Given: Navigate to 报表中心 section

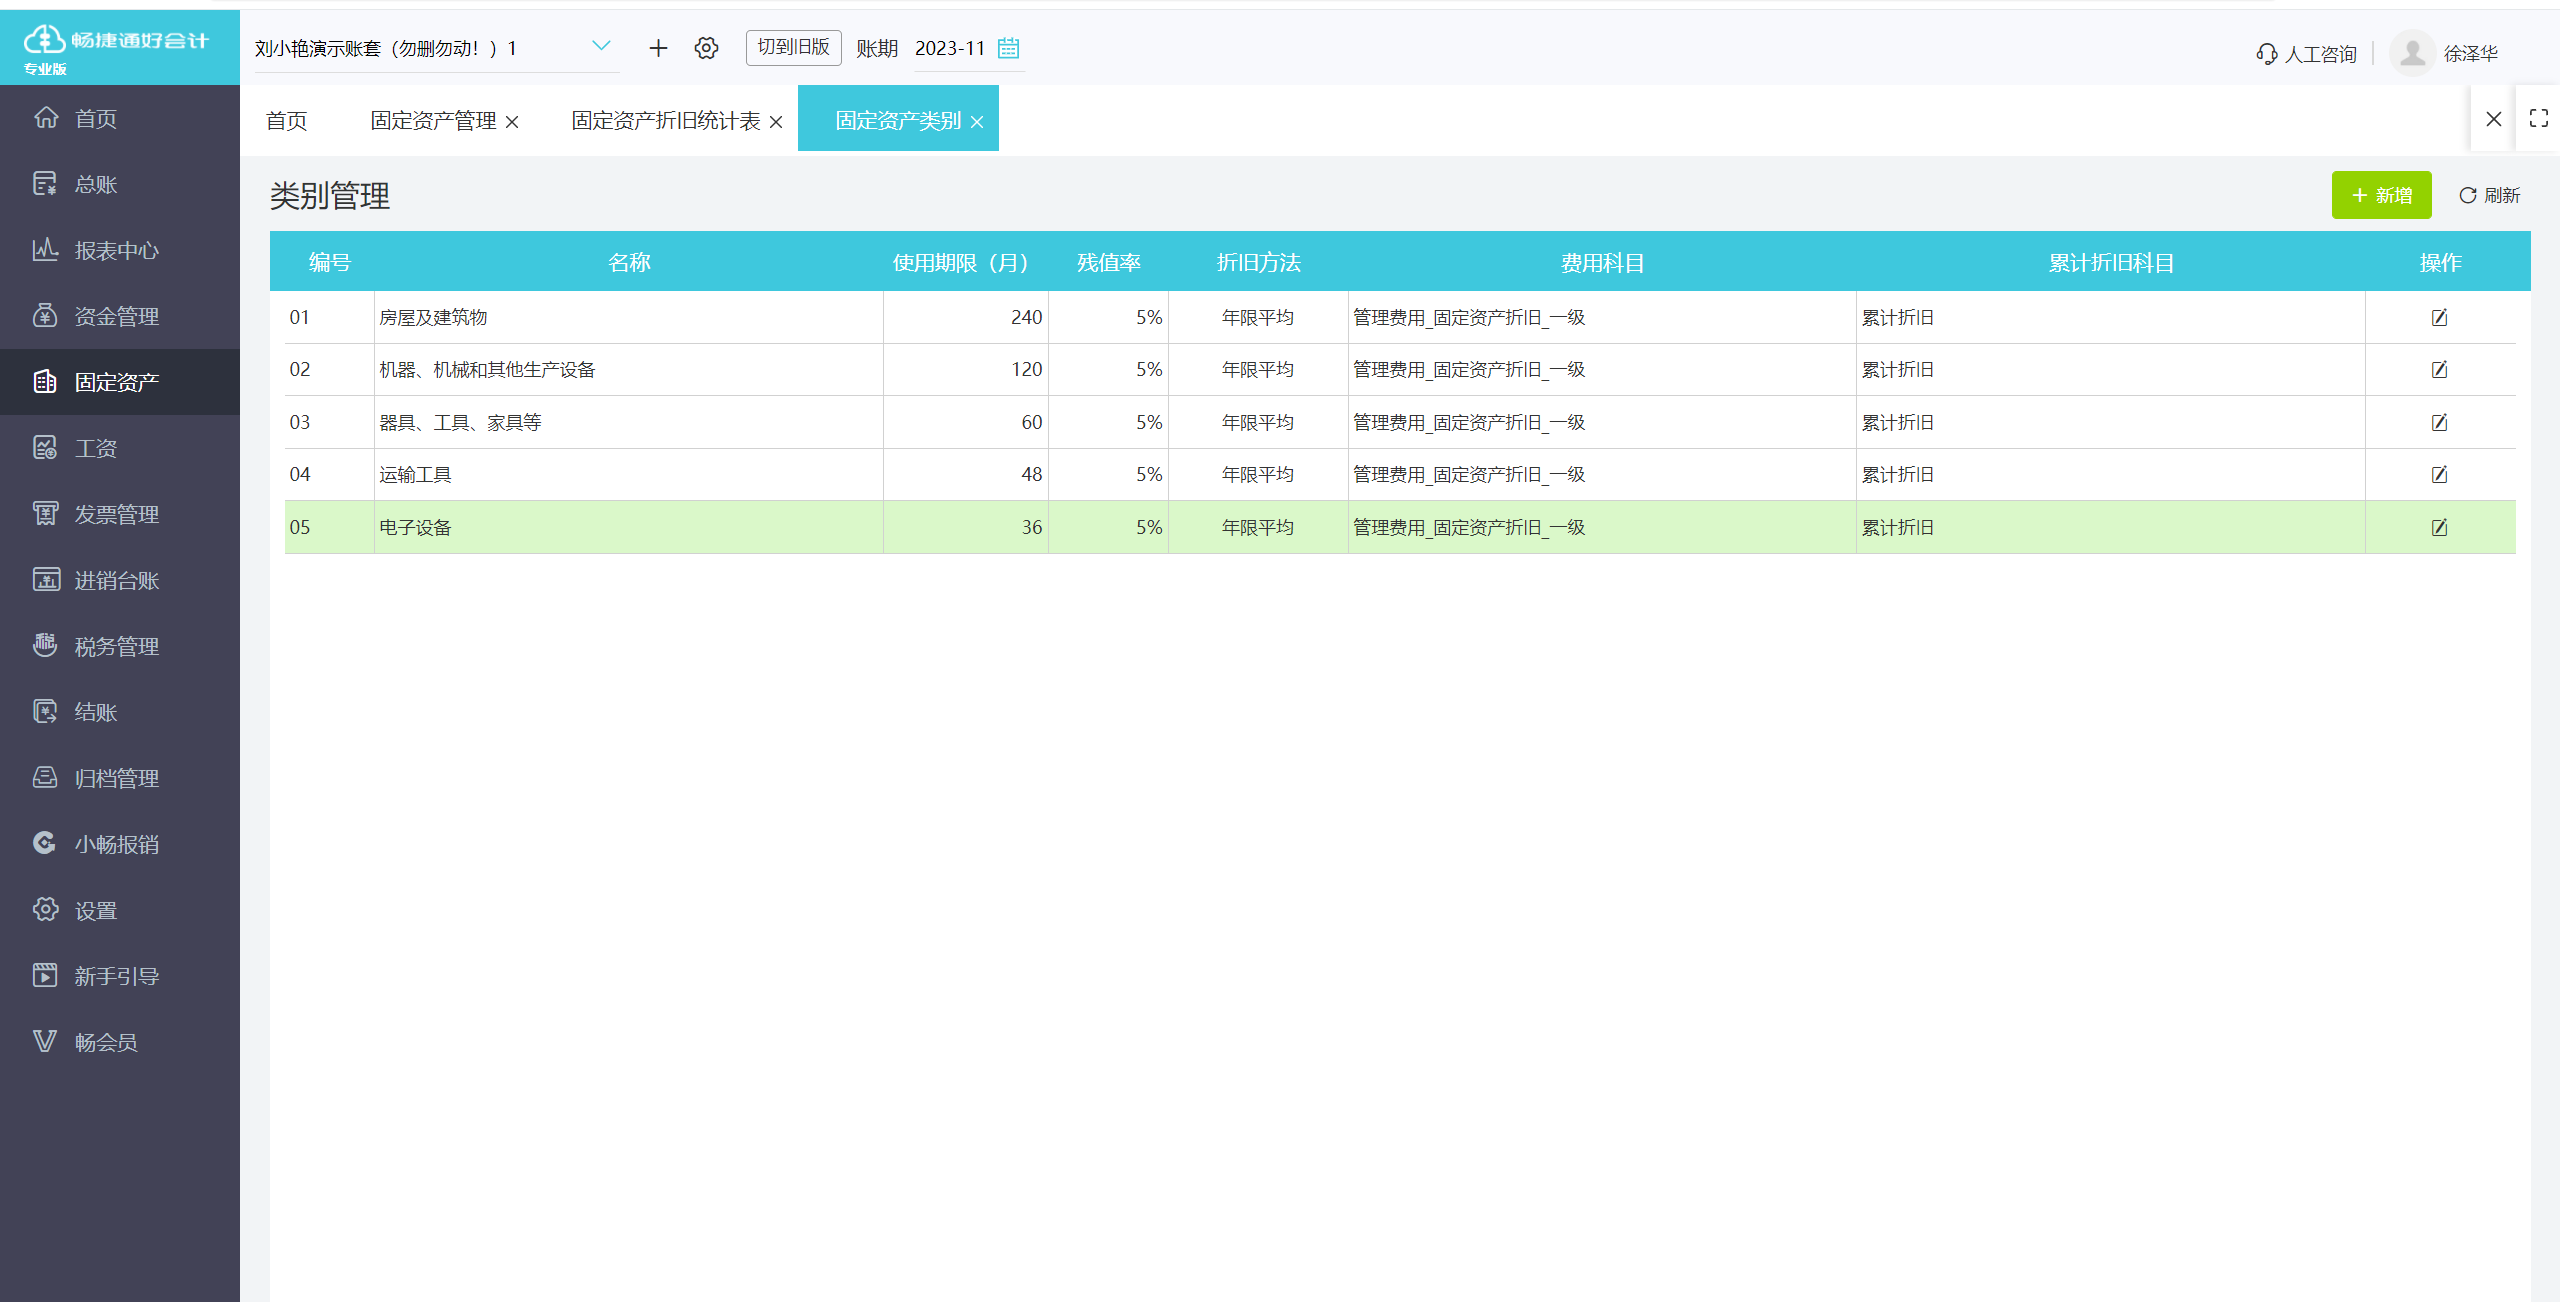Looking at the screenshot, I should (116, 249).
